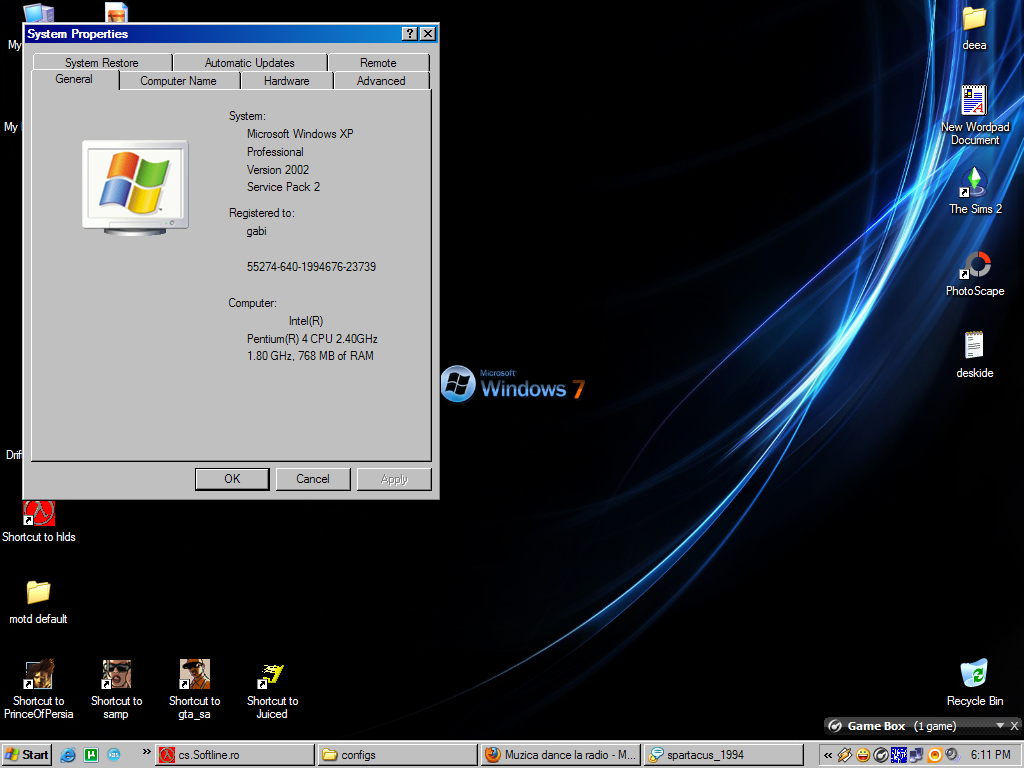The height and width of the screenshot is (768, 1024).
Task: Open the deskide text file icon
Action: click(x=974, y=346)
